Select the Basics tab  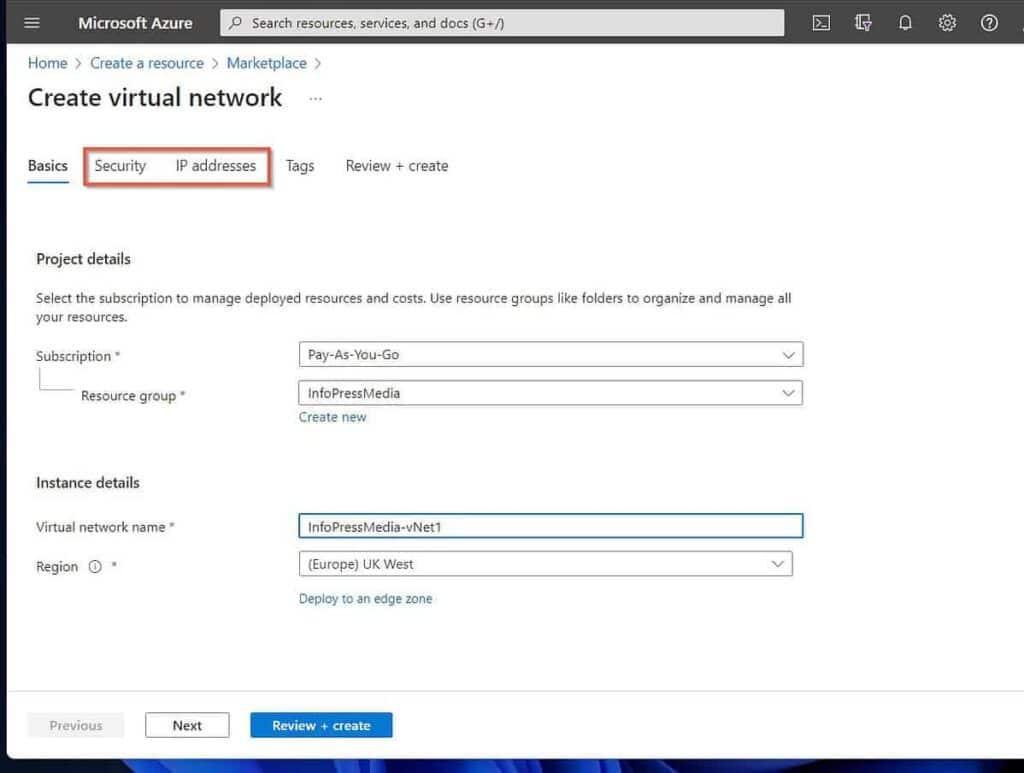48,166
